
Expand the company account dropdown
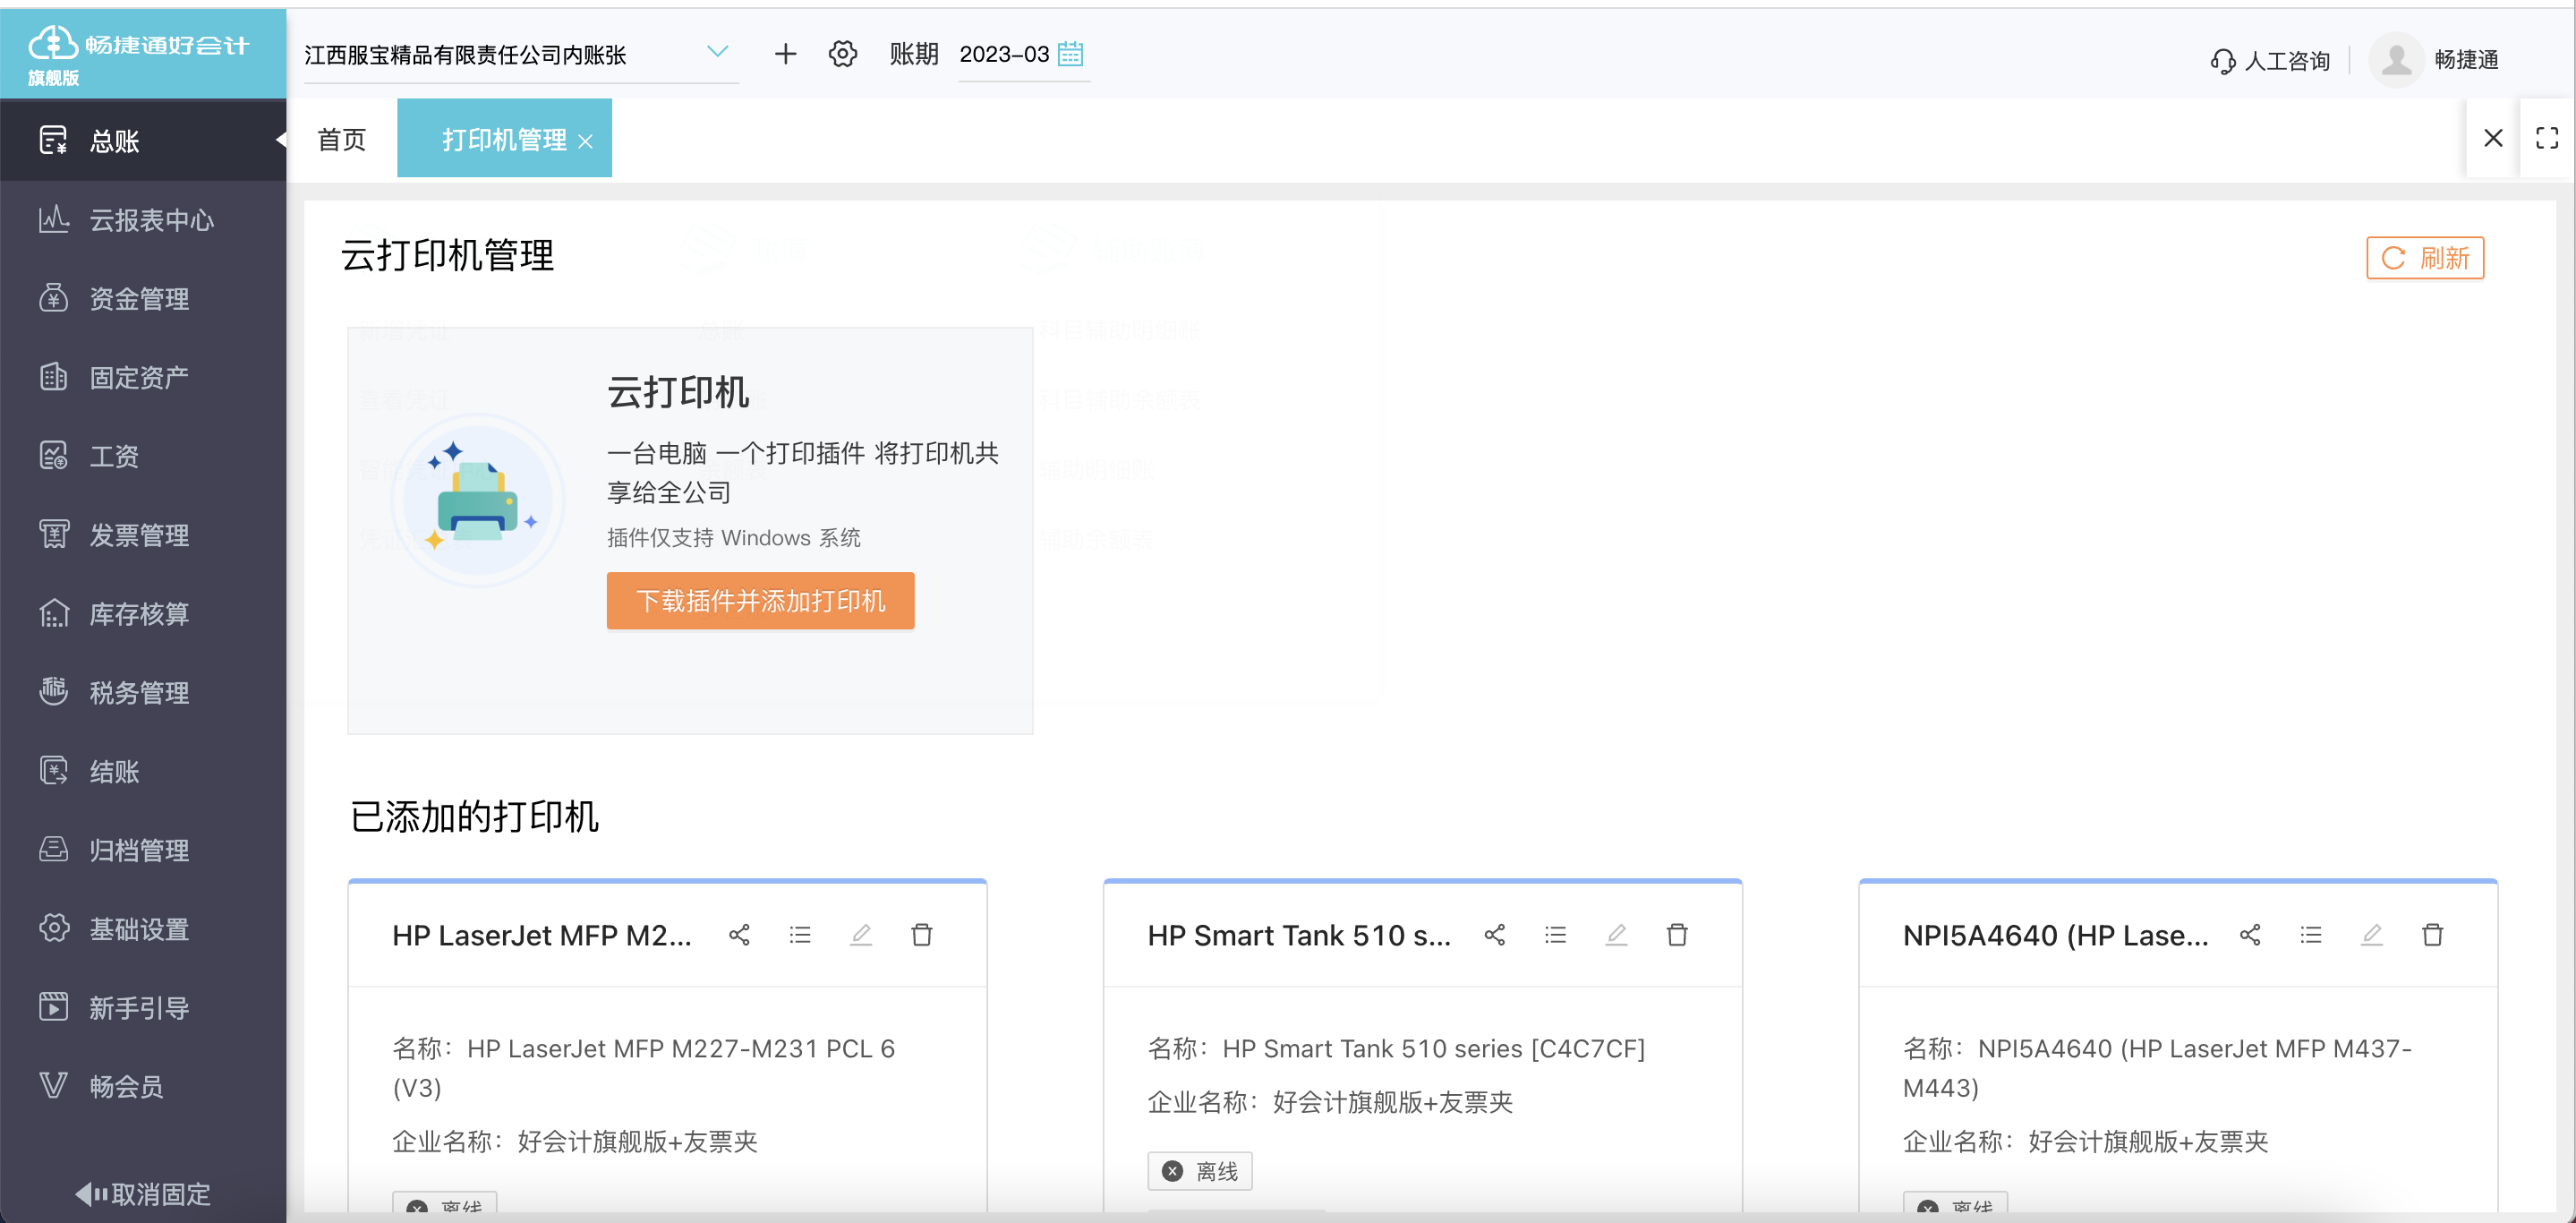tap(716, 55)
